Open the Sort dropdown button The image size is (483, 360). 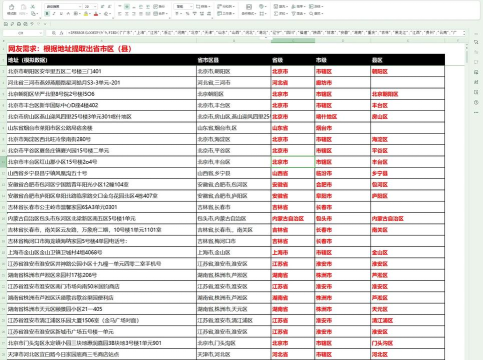298,7
